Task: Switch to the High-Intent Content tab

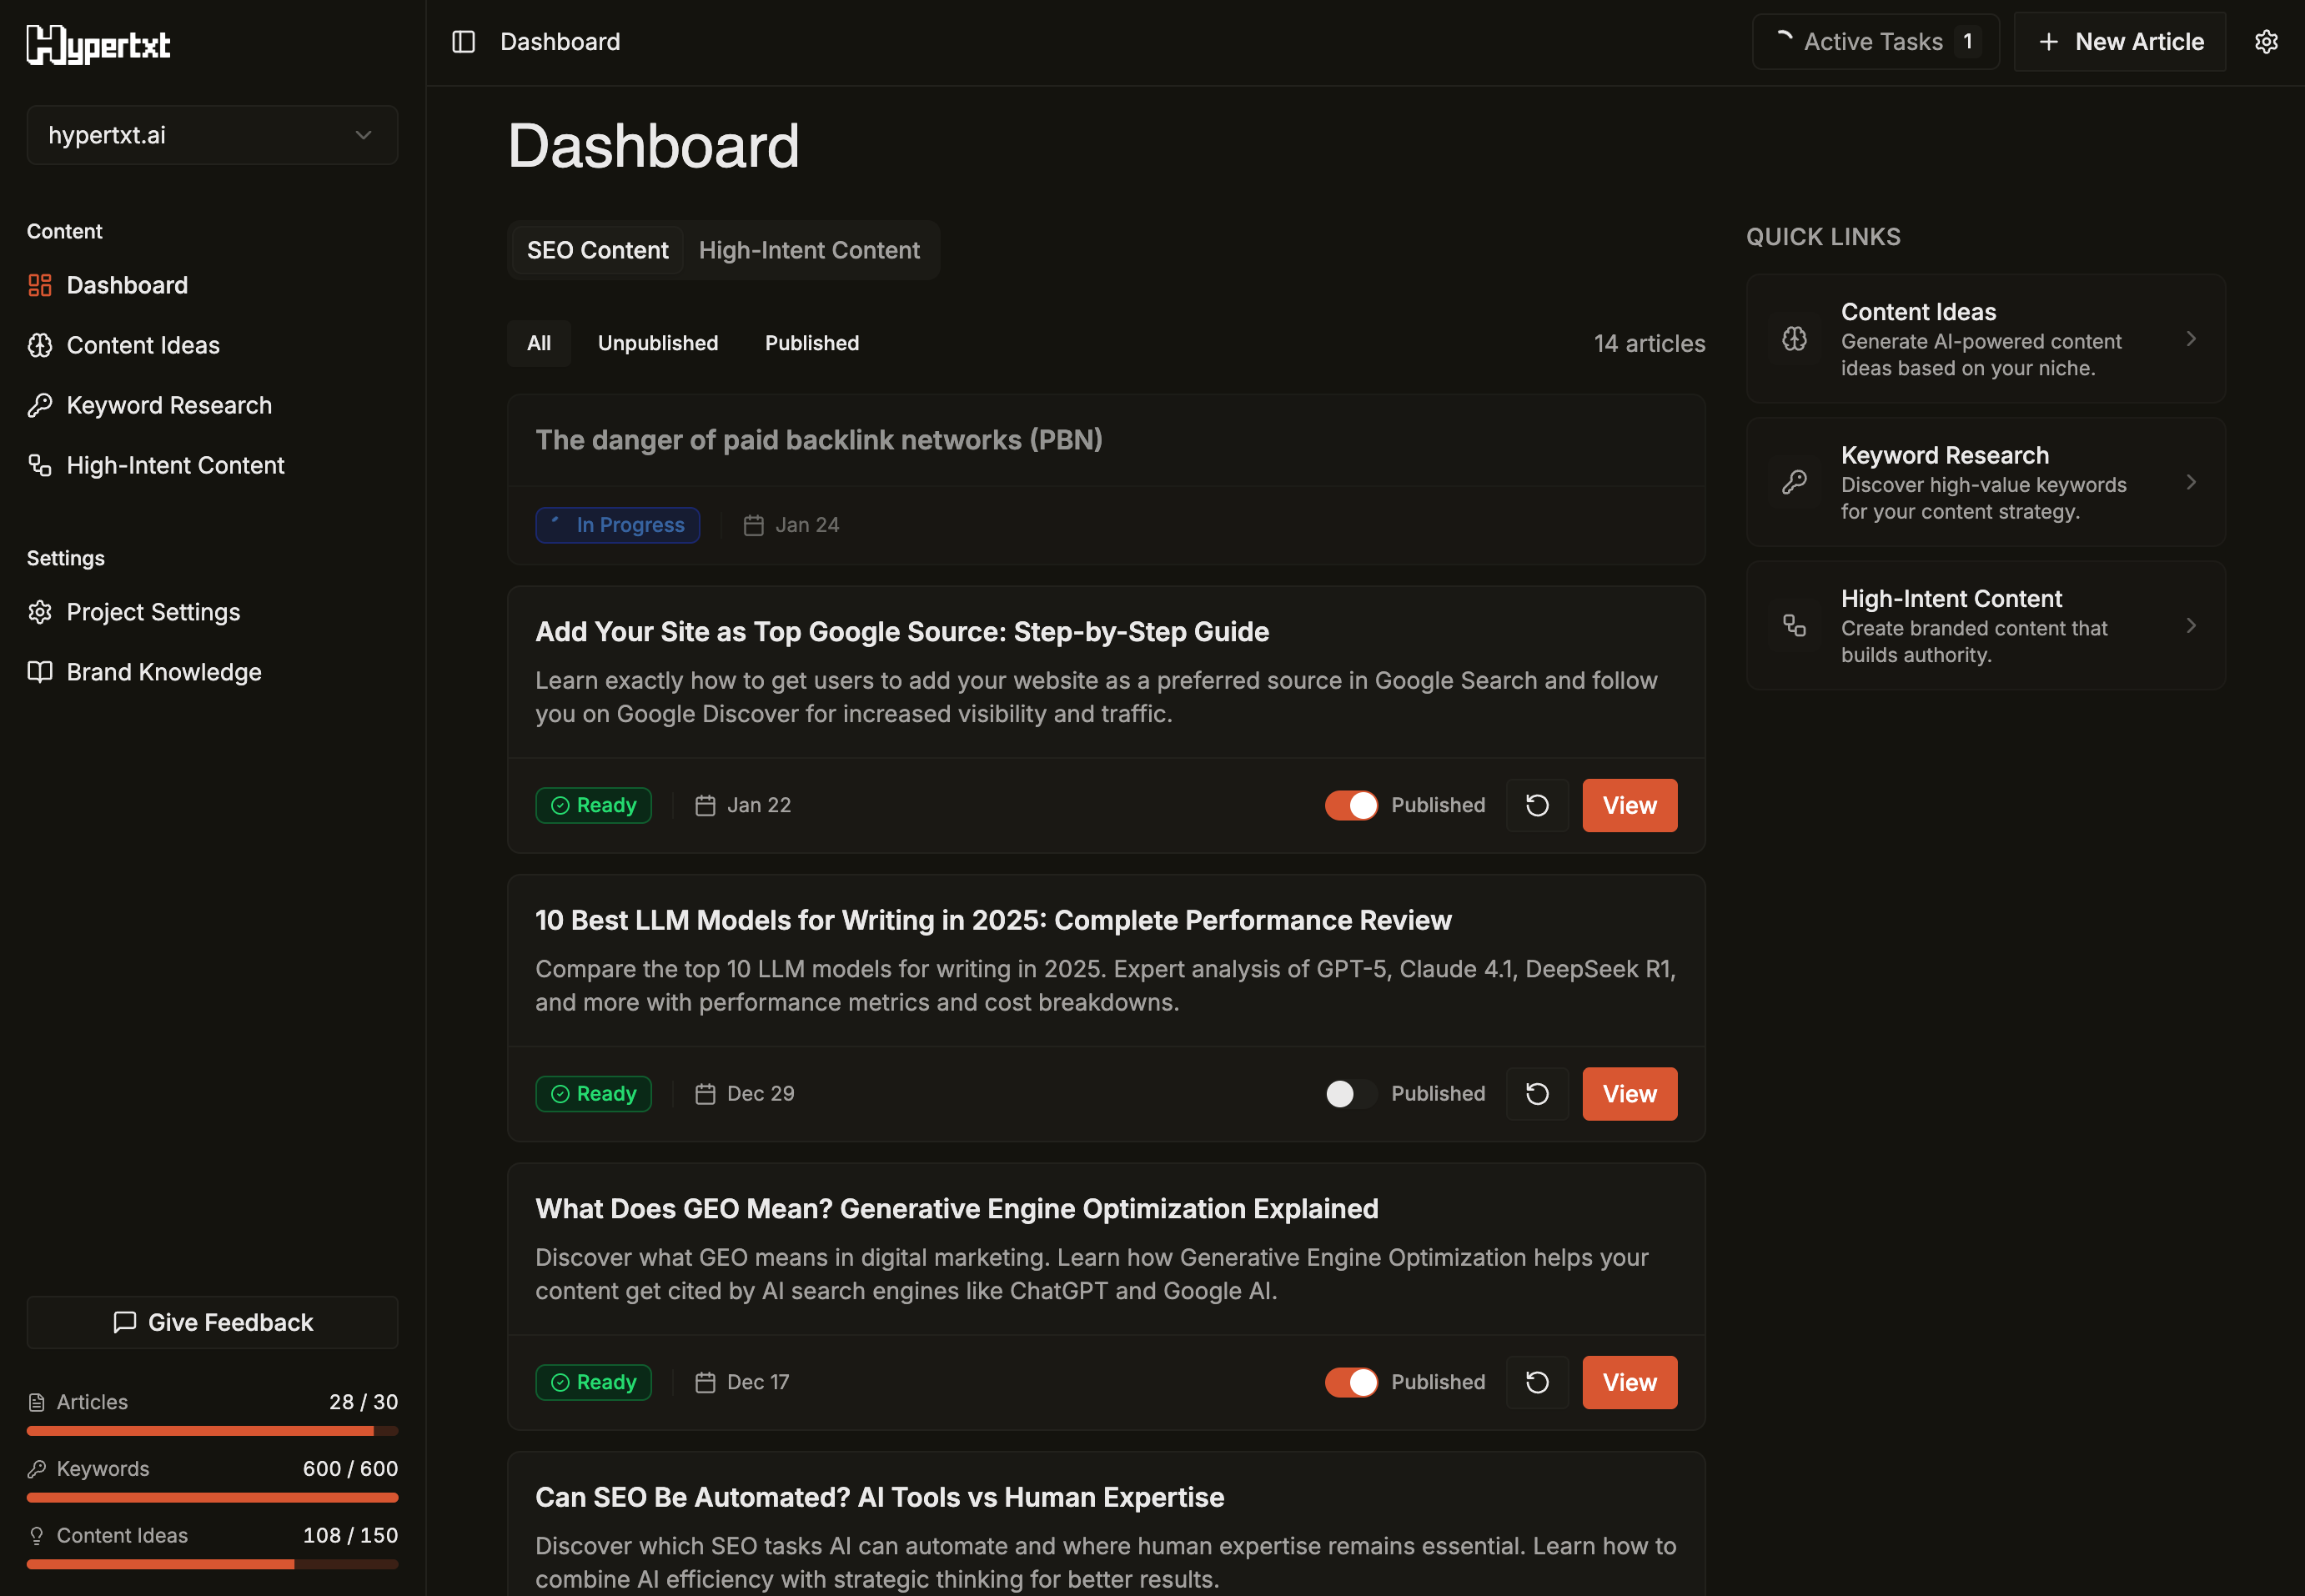Action: (810, 250)
